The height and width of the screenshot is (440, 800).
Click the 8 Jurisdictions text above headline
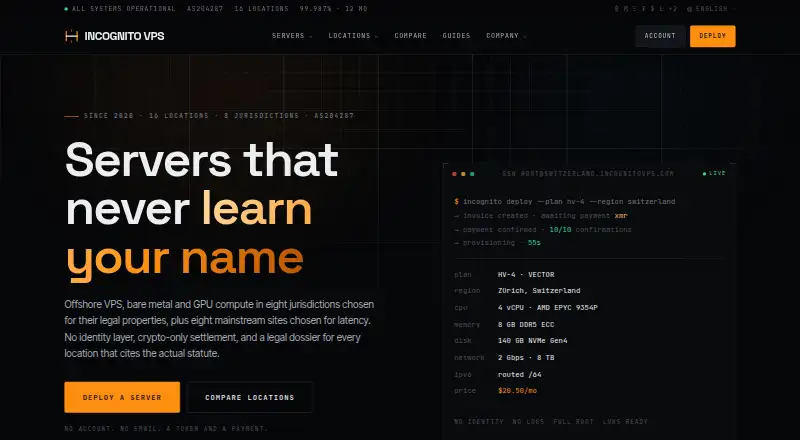click(261, 116)
